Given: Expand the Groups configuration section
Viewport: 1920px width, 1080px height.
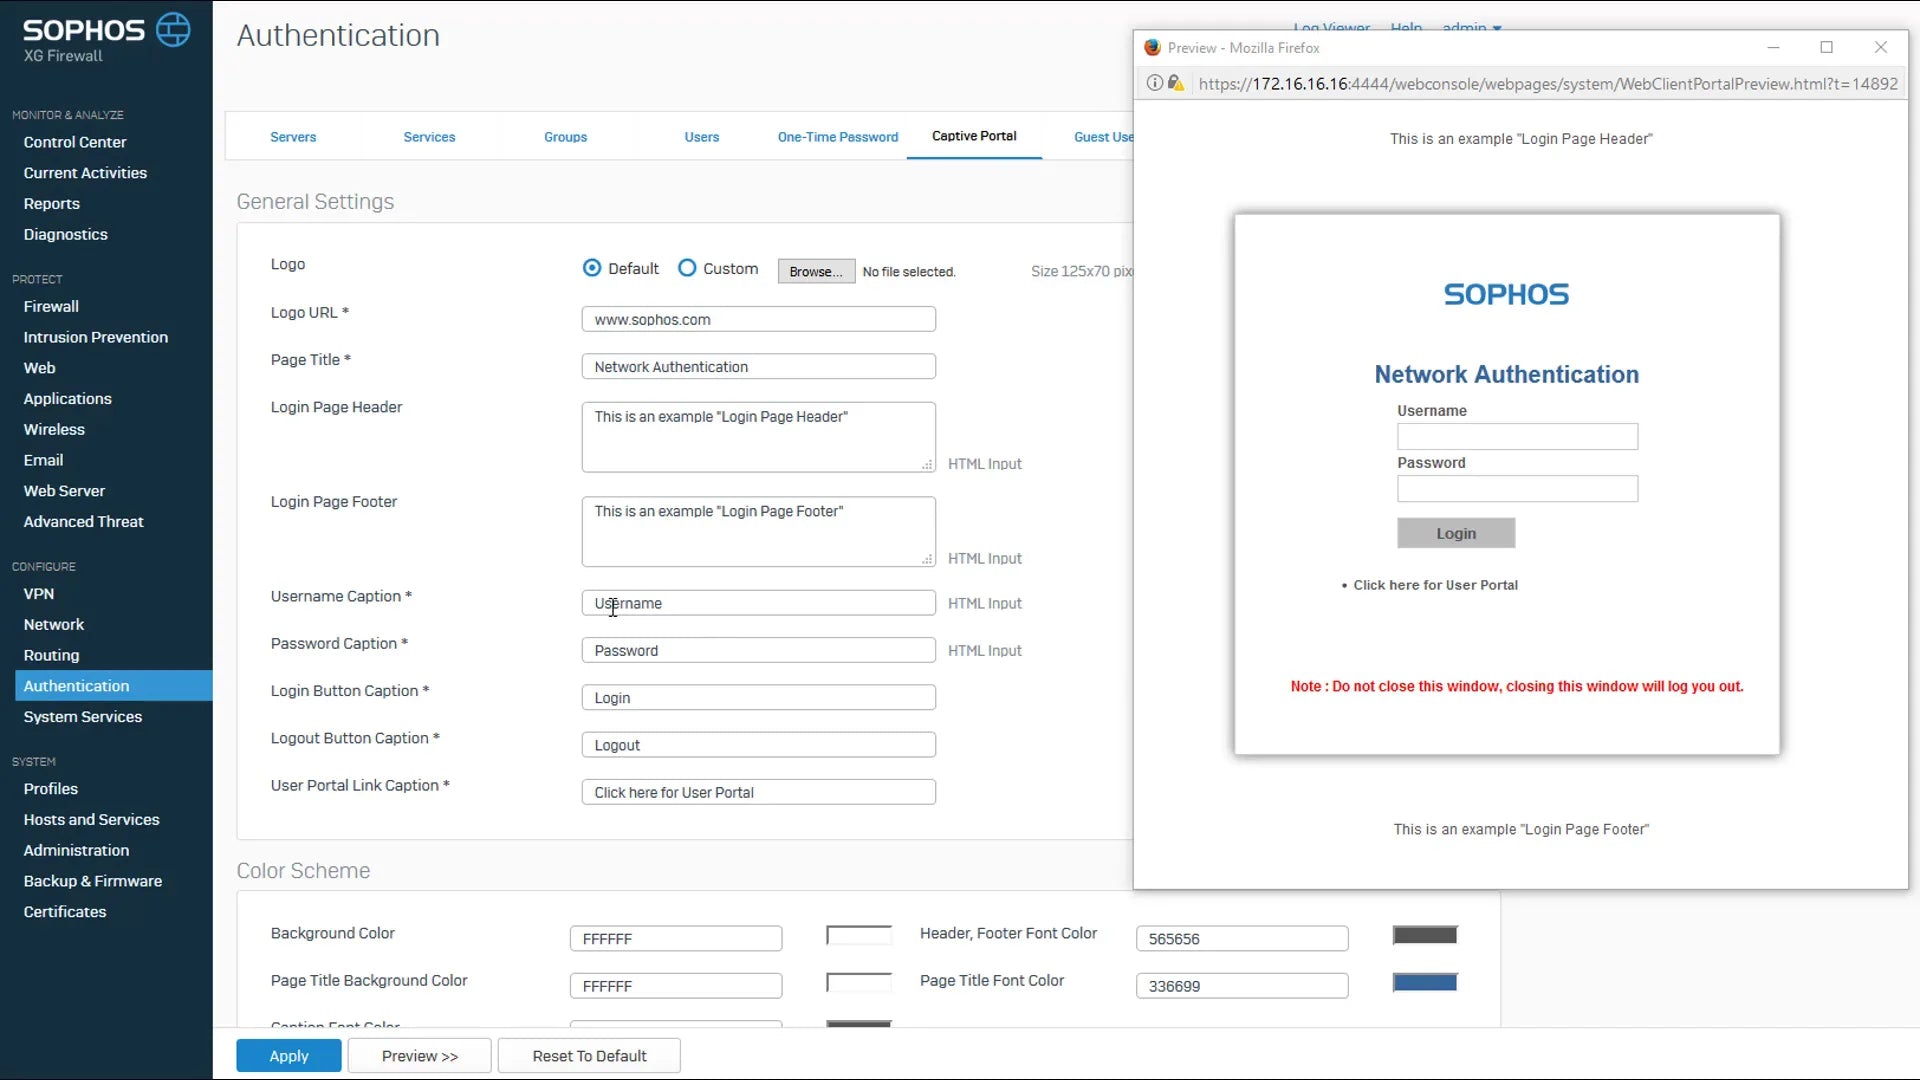Looking at the screenshot, I should [x=563, y=136].
